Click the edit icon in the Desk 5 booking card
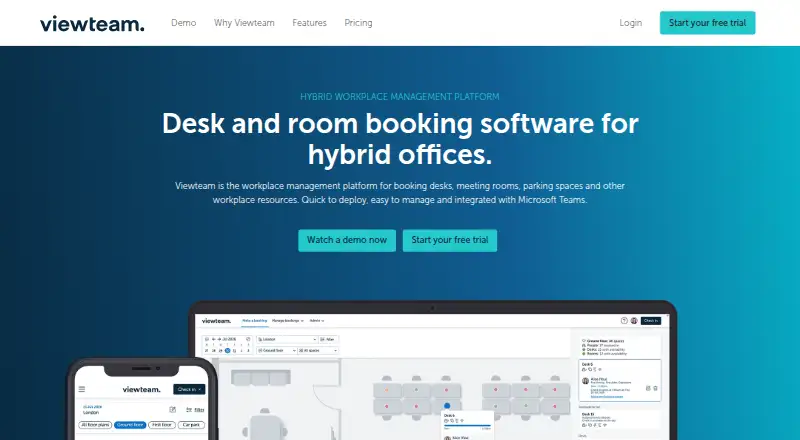This screenshot has height=440, width=800. point(648,388)
